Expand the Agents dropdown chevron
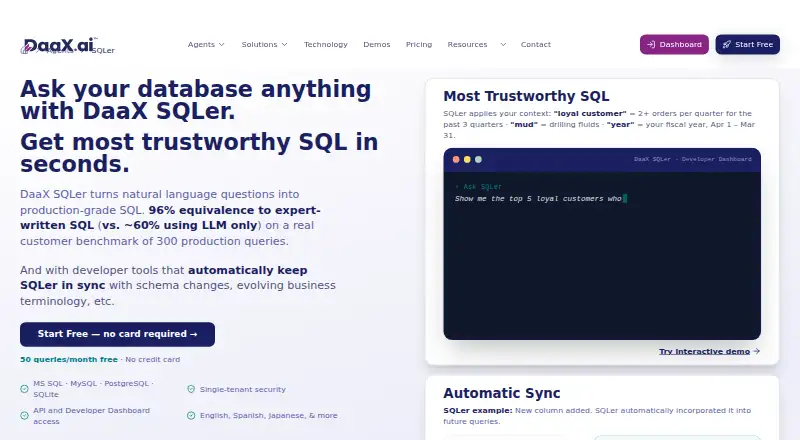 click(221, 44)
